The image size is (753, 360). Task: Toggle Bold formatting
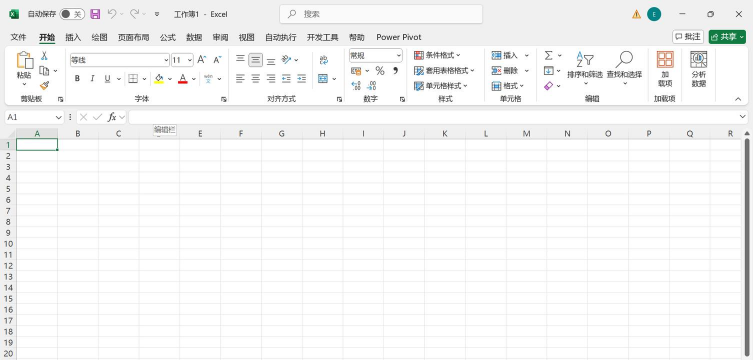(x=77, y=79)
